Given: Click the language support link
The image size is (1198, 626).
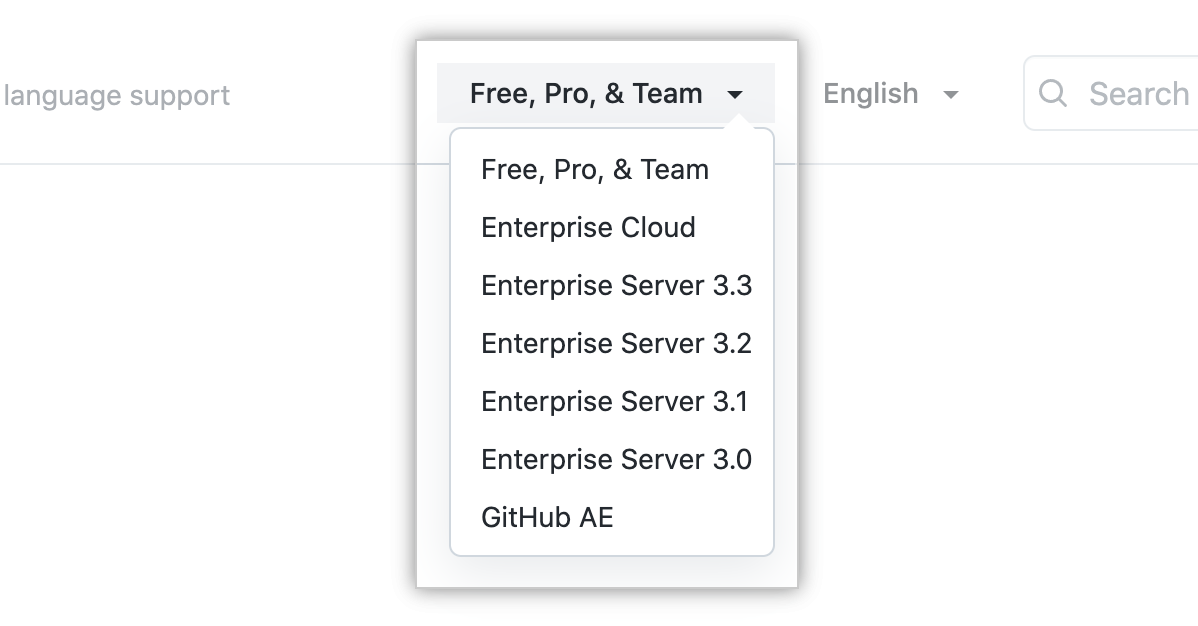Looking at the screenshot, I should 117,94.
